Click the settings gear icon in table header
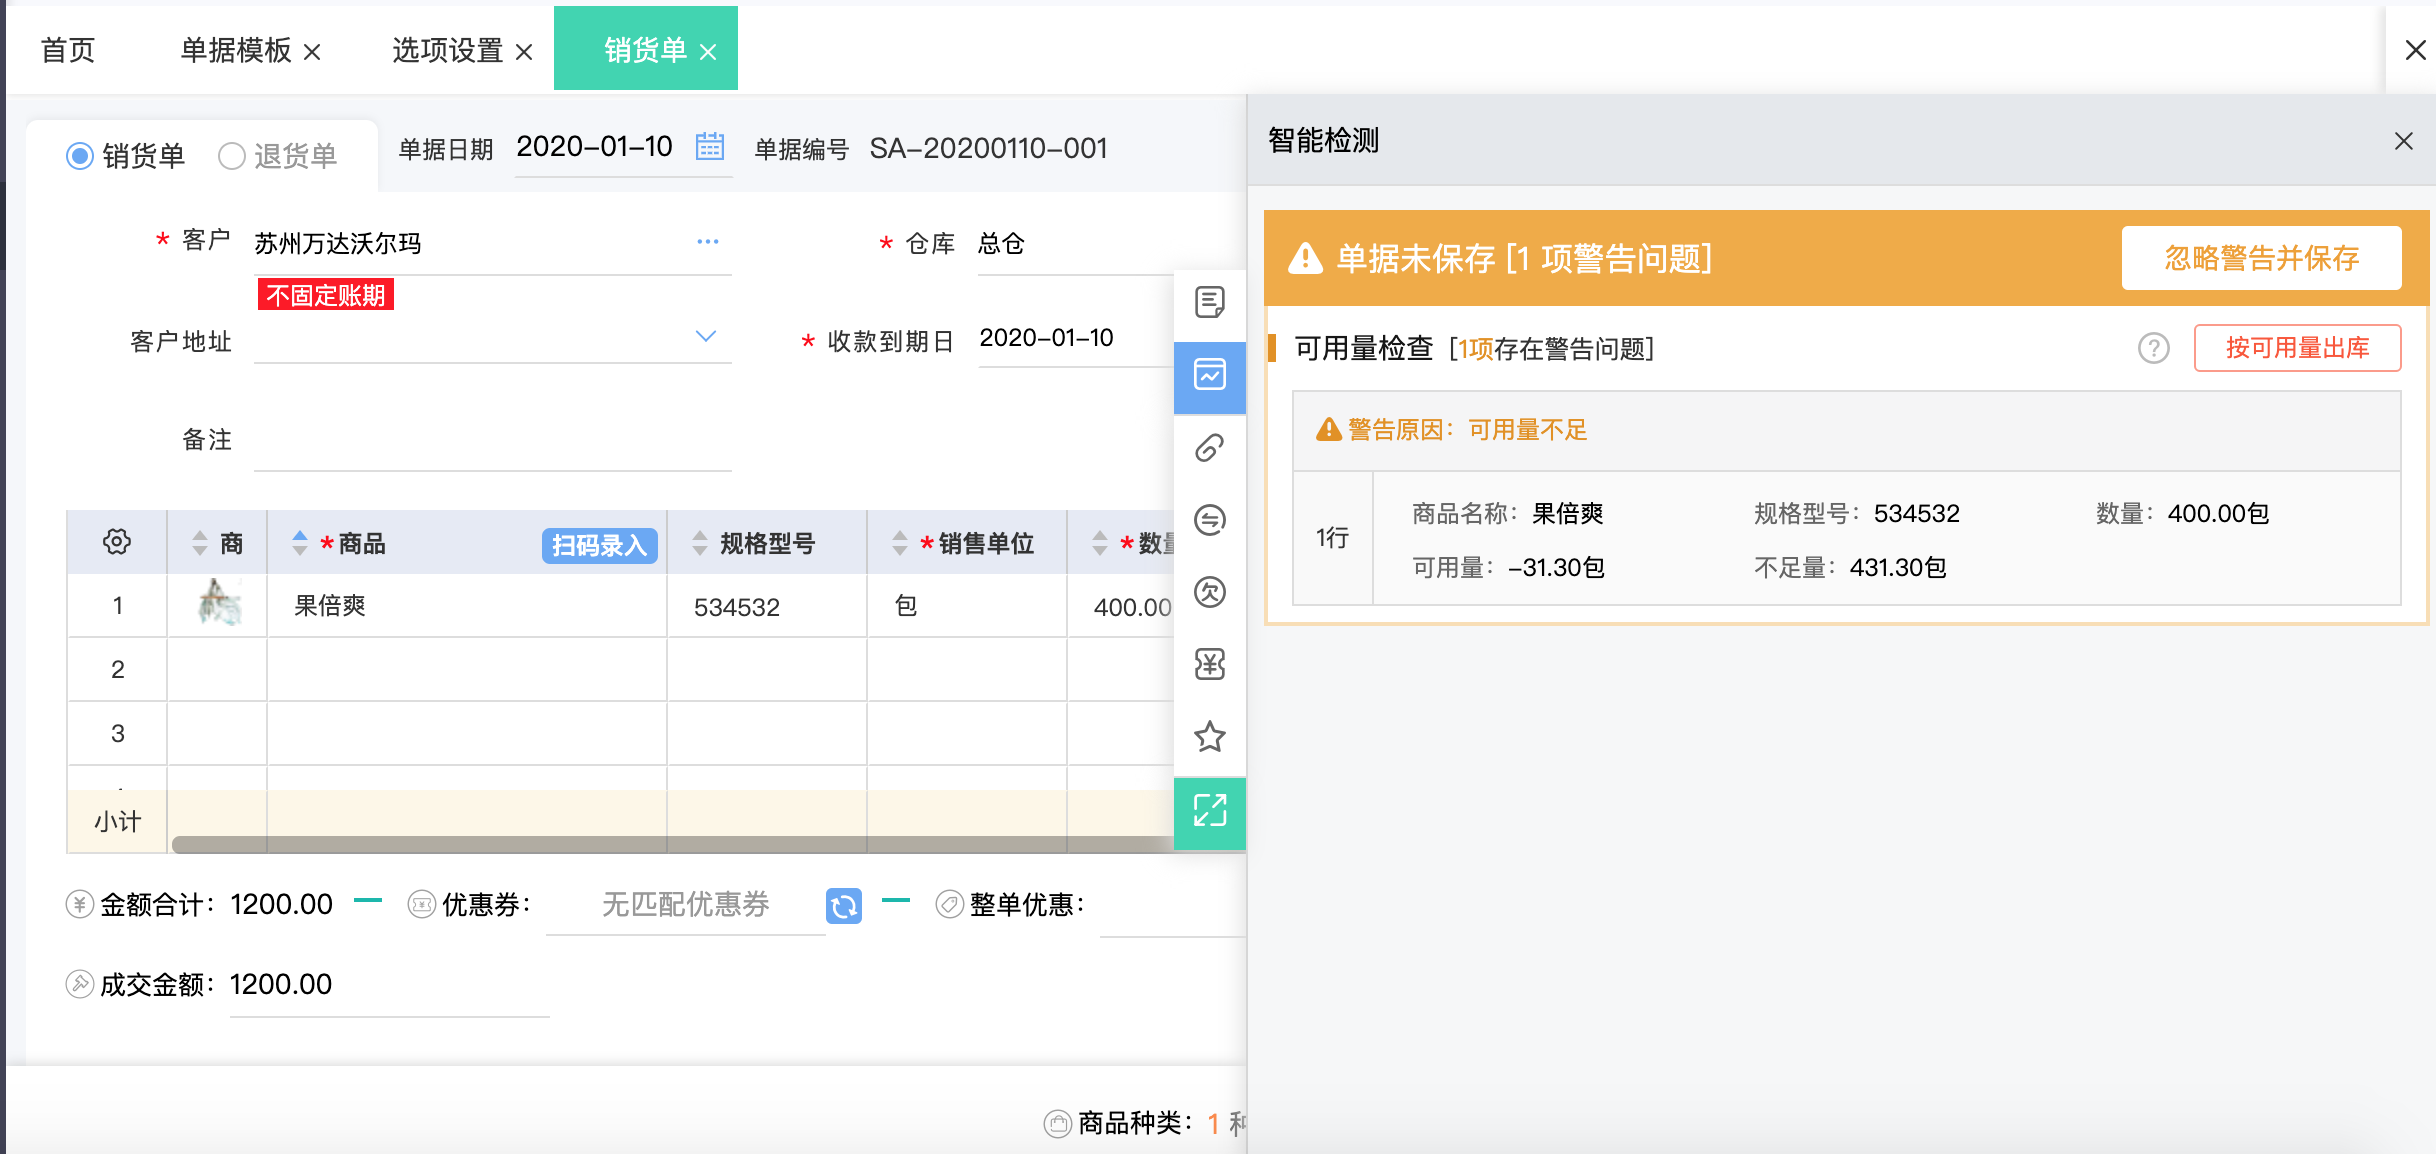This screenshot has height=1154, width=2436. pos(117,542)
